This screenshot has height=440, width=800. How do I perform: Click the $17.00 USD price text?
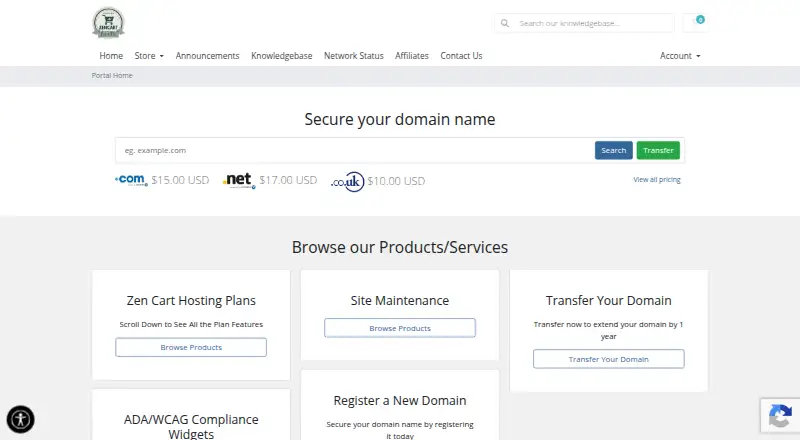tap(288, 180)
